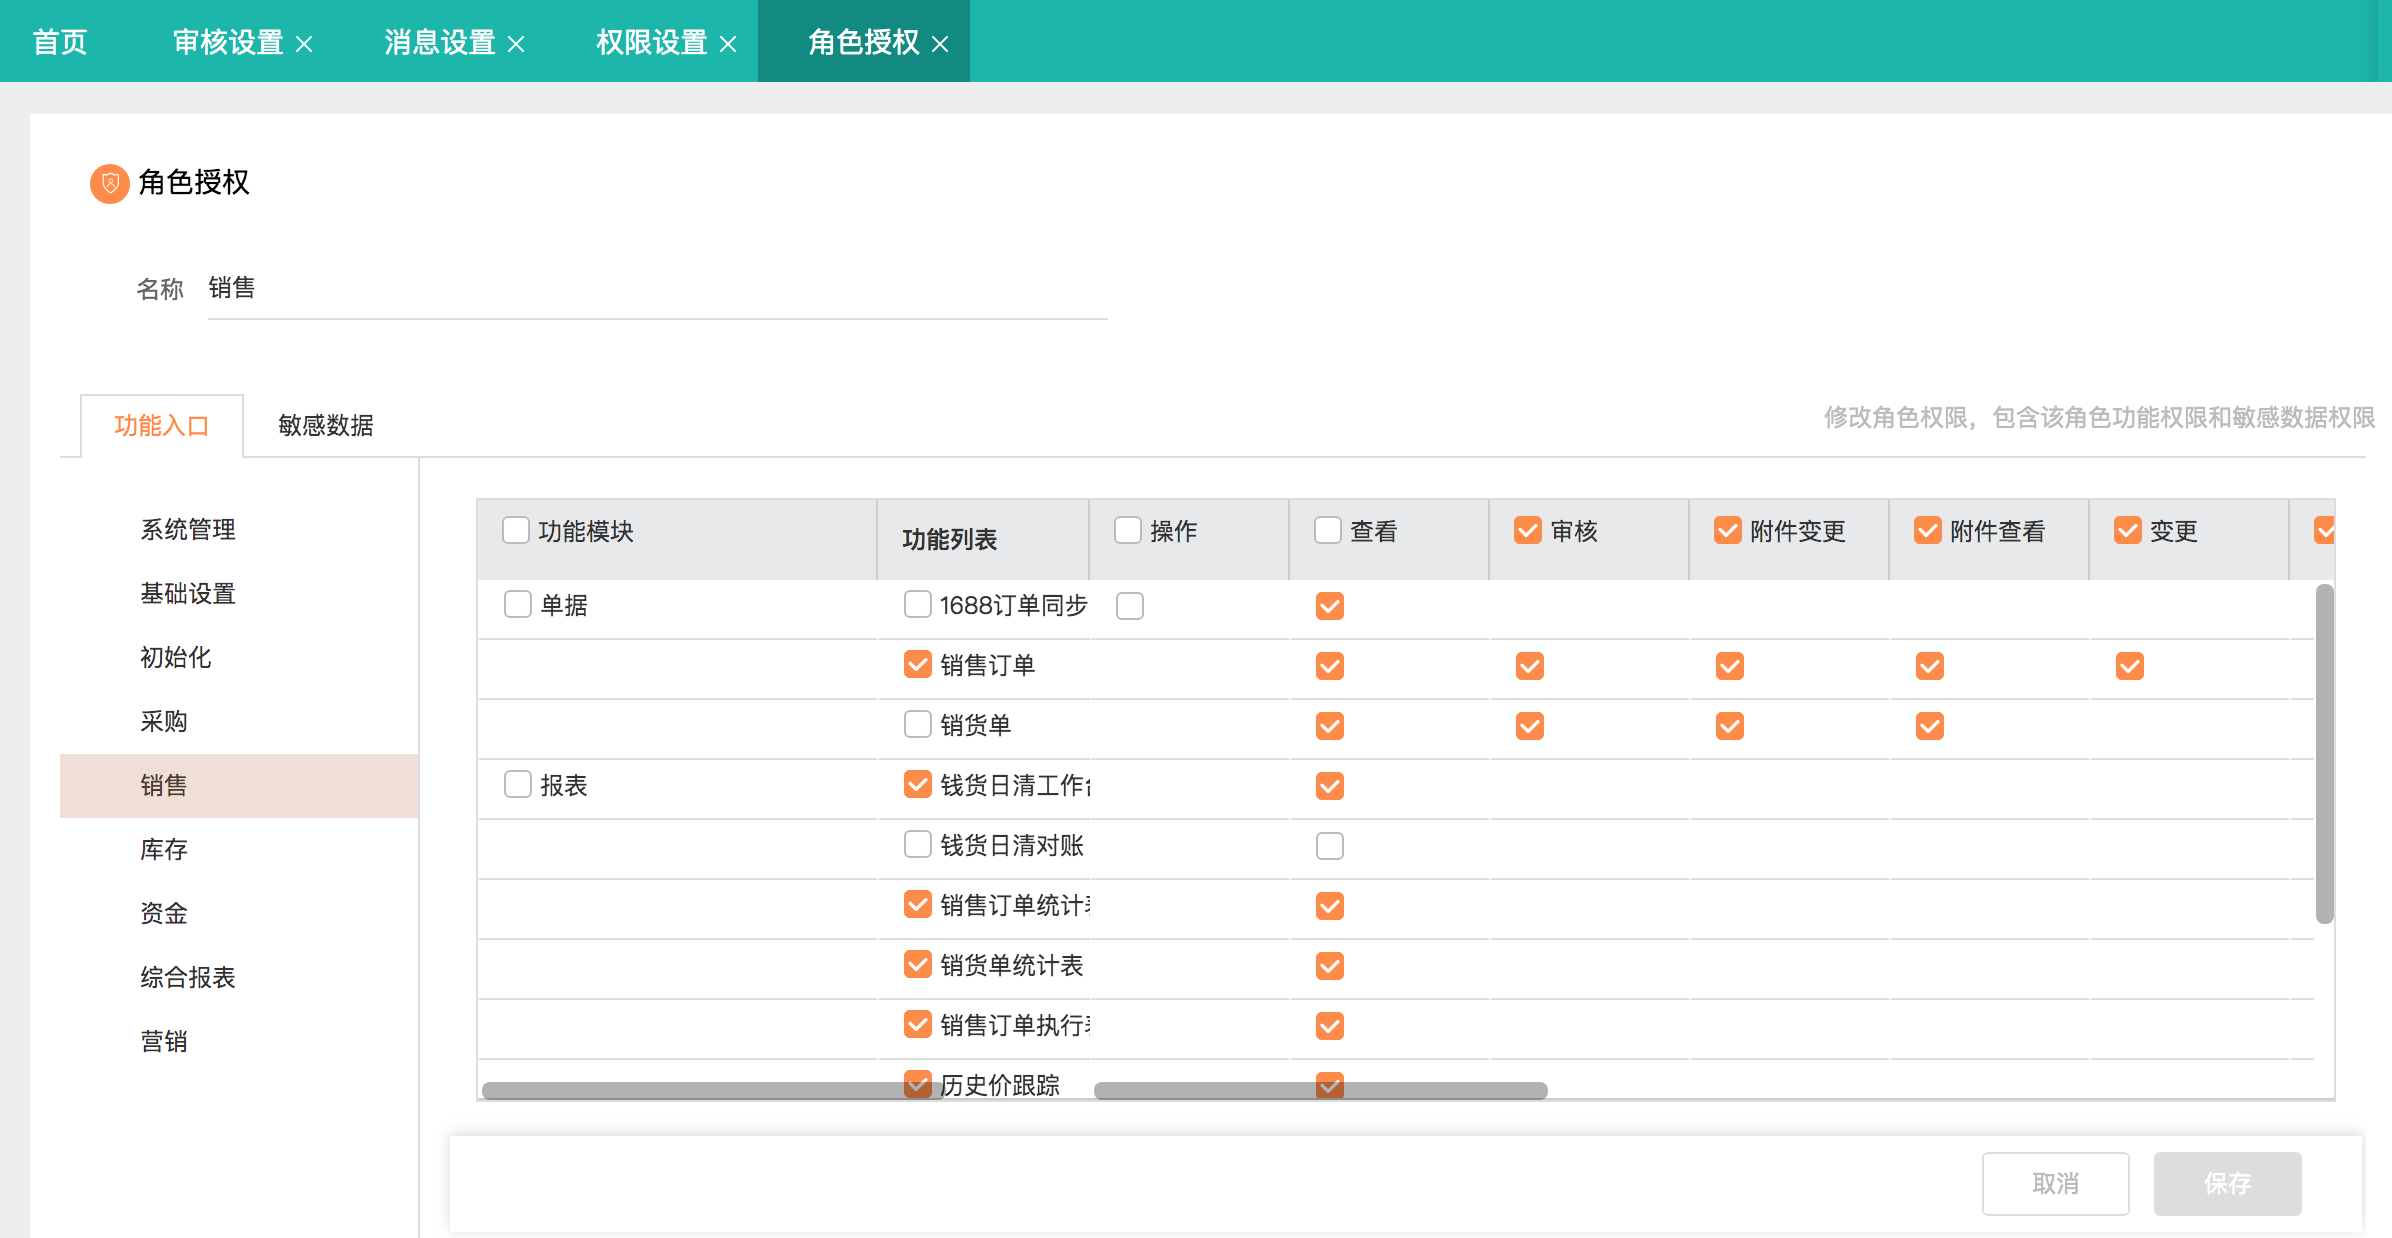Expand the 单据 功能模块 row
The height and width of the screenshot is (1238, 2392).
564,605
